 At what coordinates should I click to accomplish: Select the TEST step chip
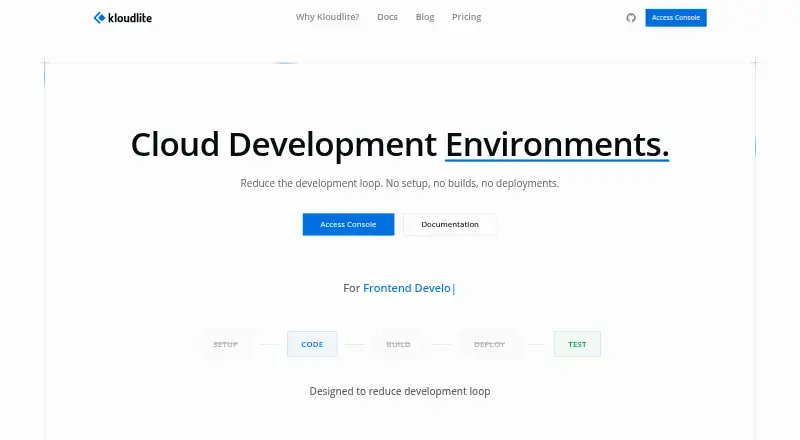(577, 344)
